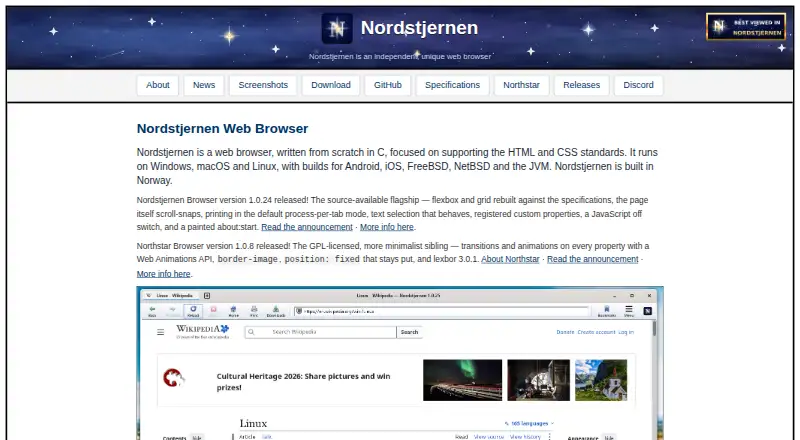Click the Wikipedia 'Log in' link
The image size is (800, 440).
[626, 332]
